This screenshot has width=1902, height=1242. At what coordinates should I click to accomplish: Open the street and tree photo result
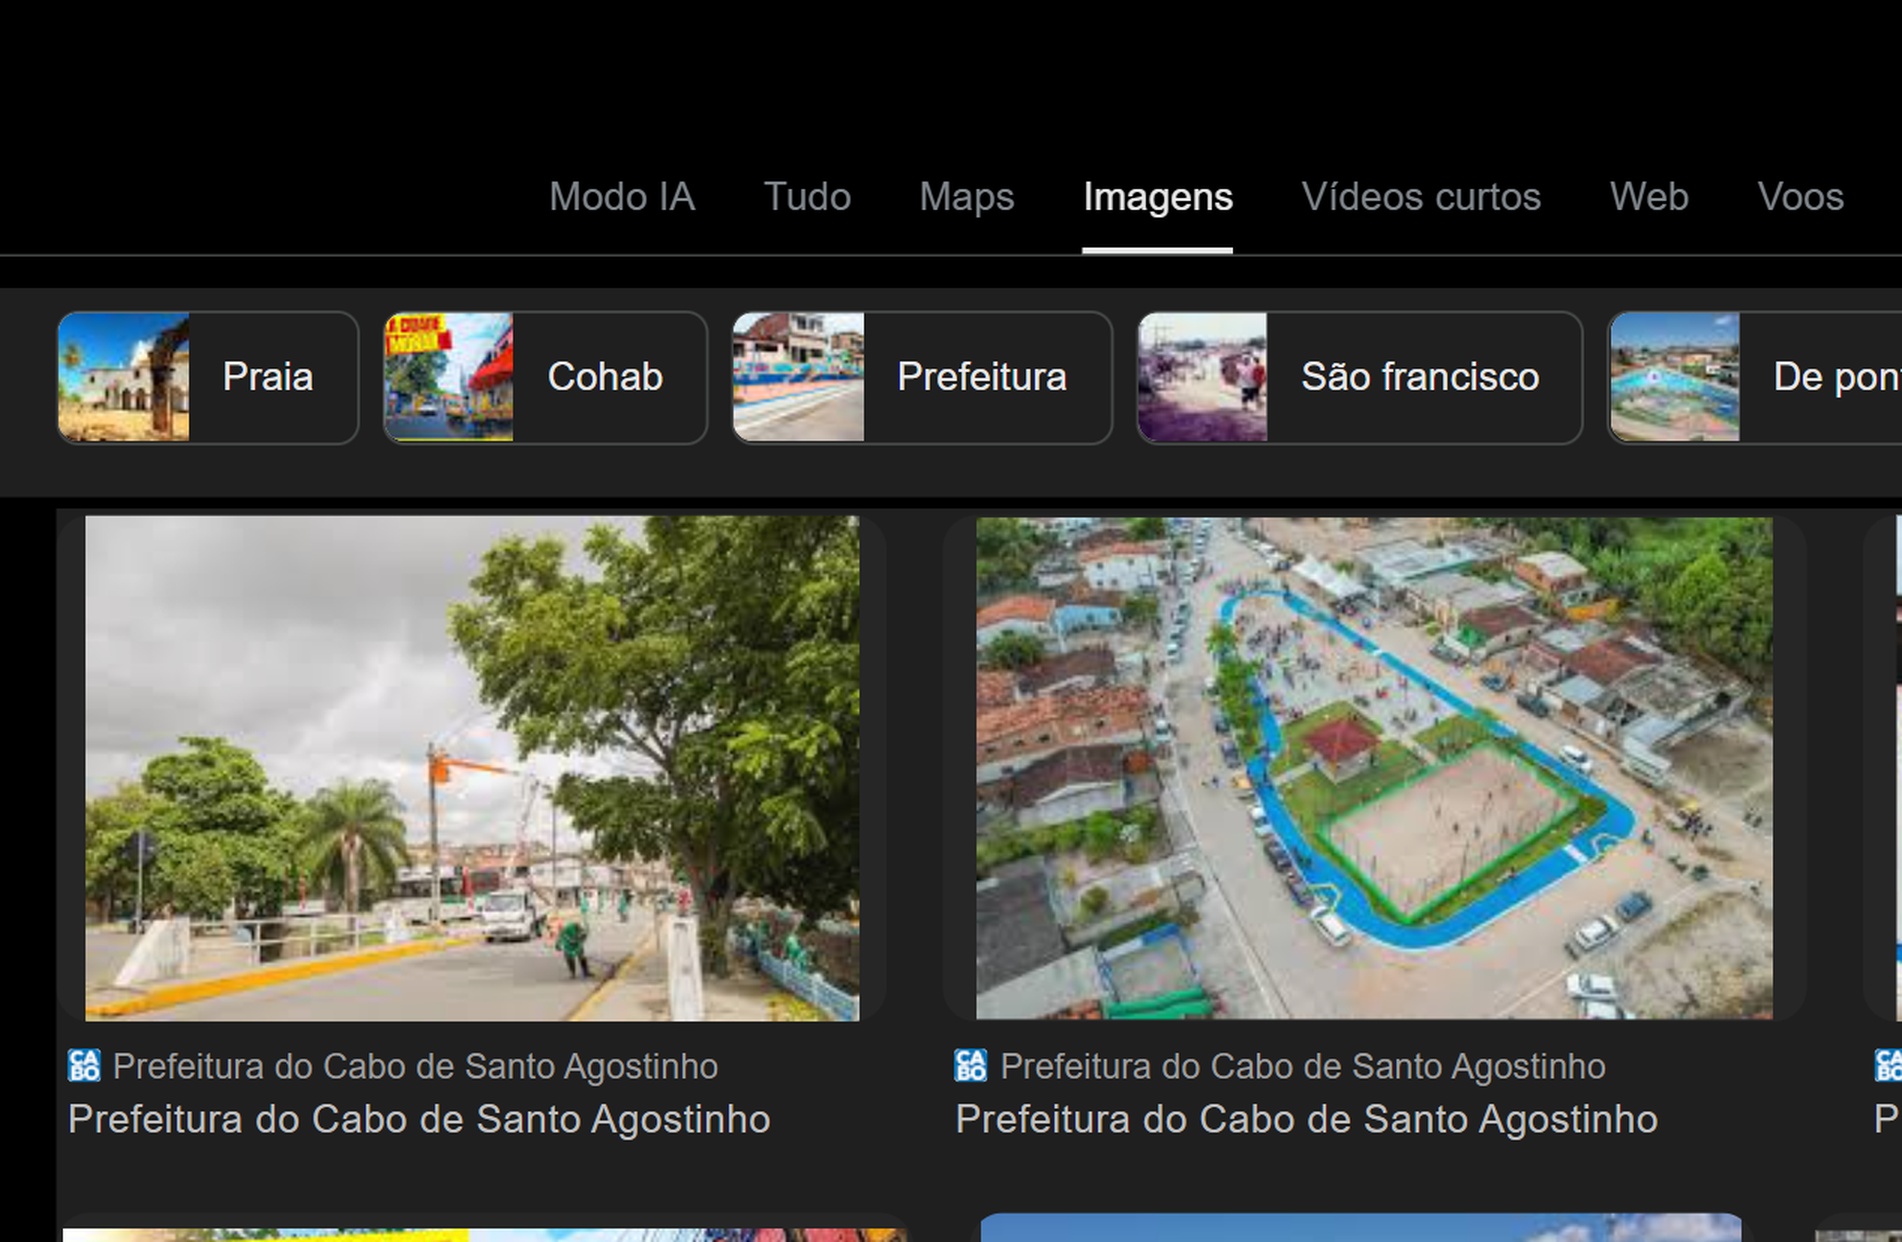coord(472,768)
